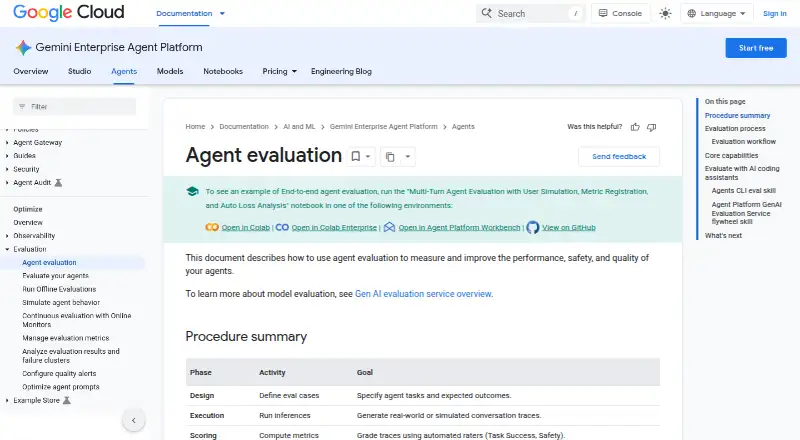
Task: Click the thumbs up helpful icon
Action: [635, 127]
